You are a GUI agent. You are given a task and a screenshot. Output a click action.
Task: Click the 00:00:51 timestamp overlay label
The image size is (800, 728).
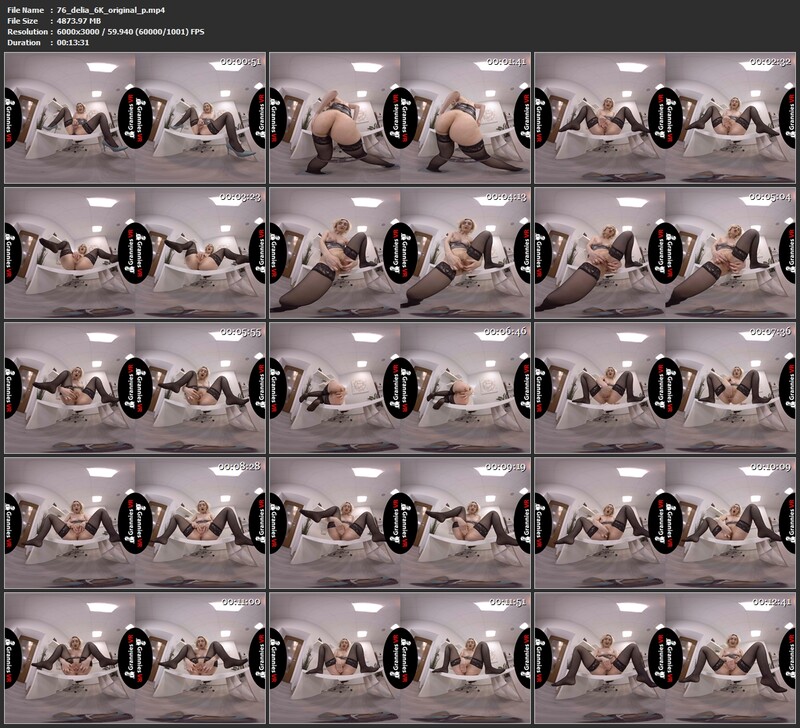(x=242, y=62)
